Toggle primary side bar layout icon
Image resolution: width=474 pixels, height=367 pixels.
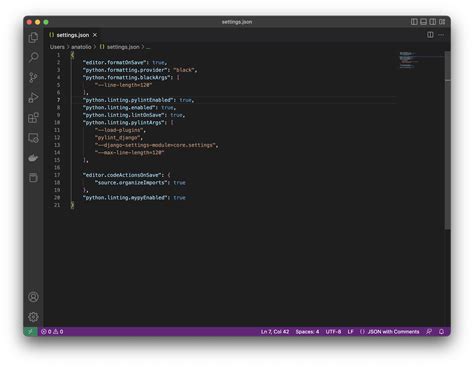tap(414, 22)
